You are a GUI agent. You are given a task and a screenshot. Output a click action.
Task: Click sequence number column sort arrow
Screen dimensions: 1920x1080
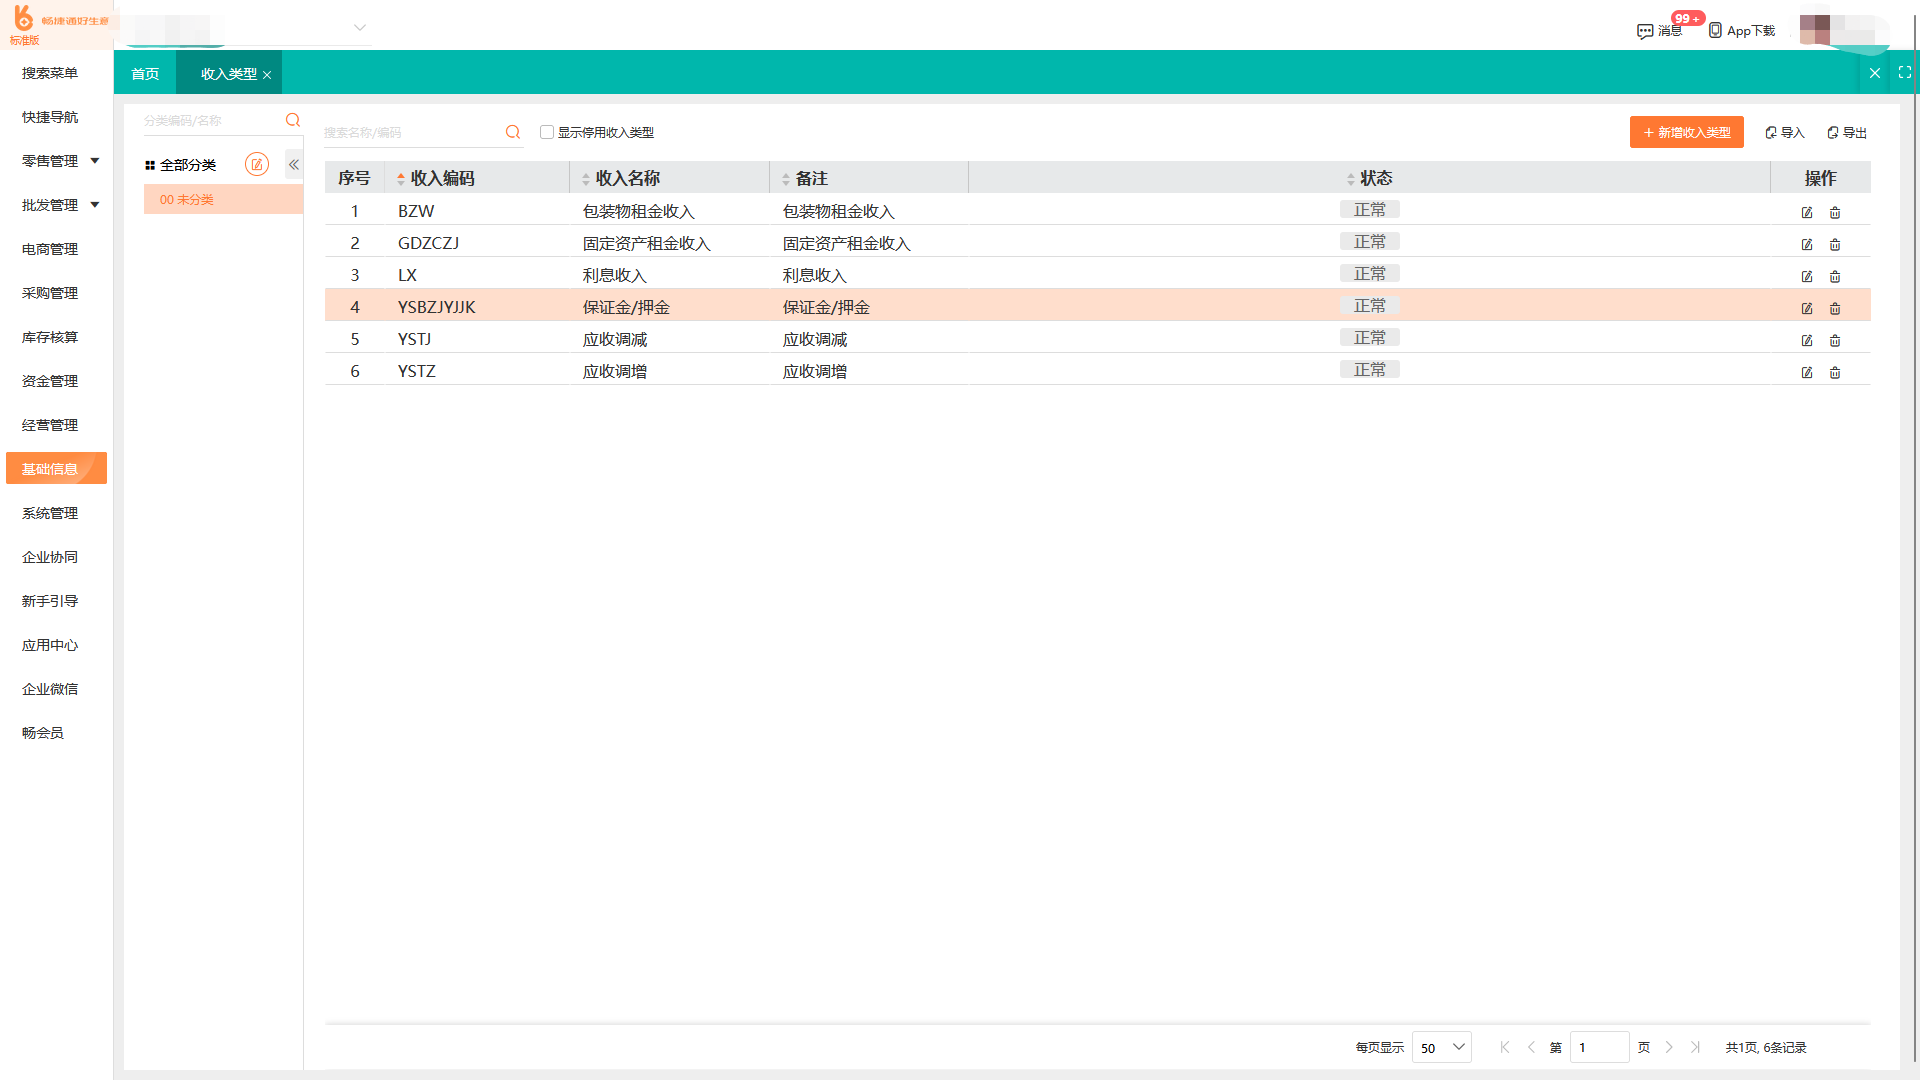click(x=400, y=178)
